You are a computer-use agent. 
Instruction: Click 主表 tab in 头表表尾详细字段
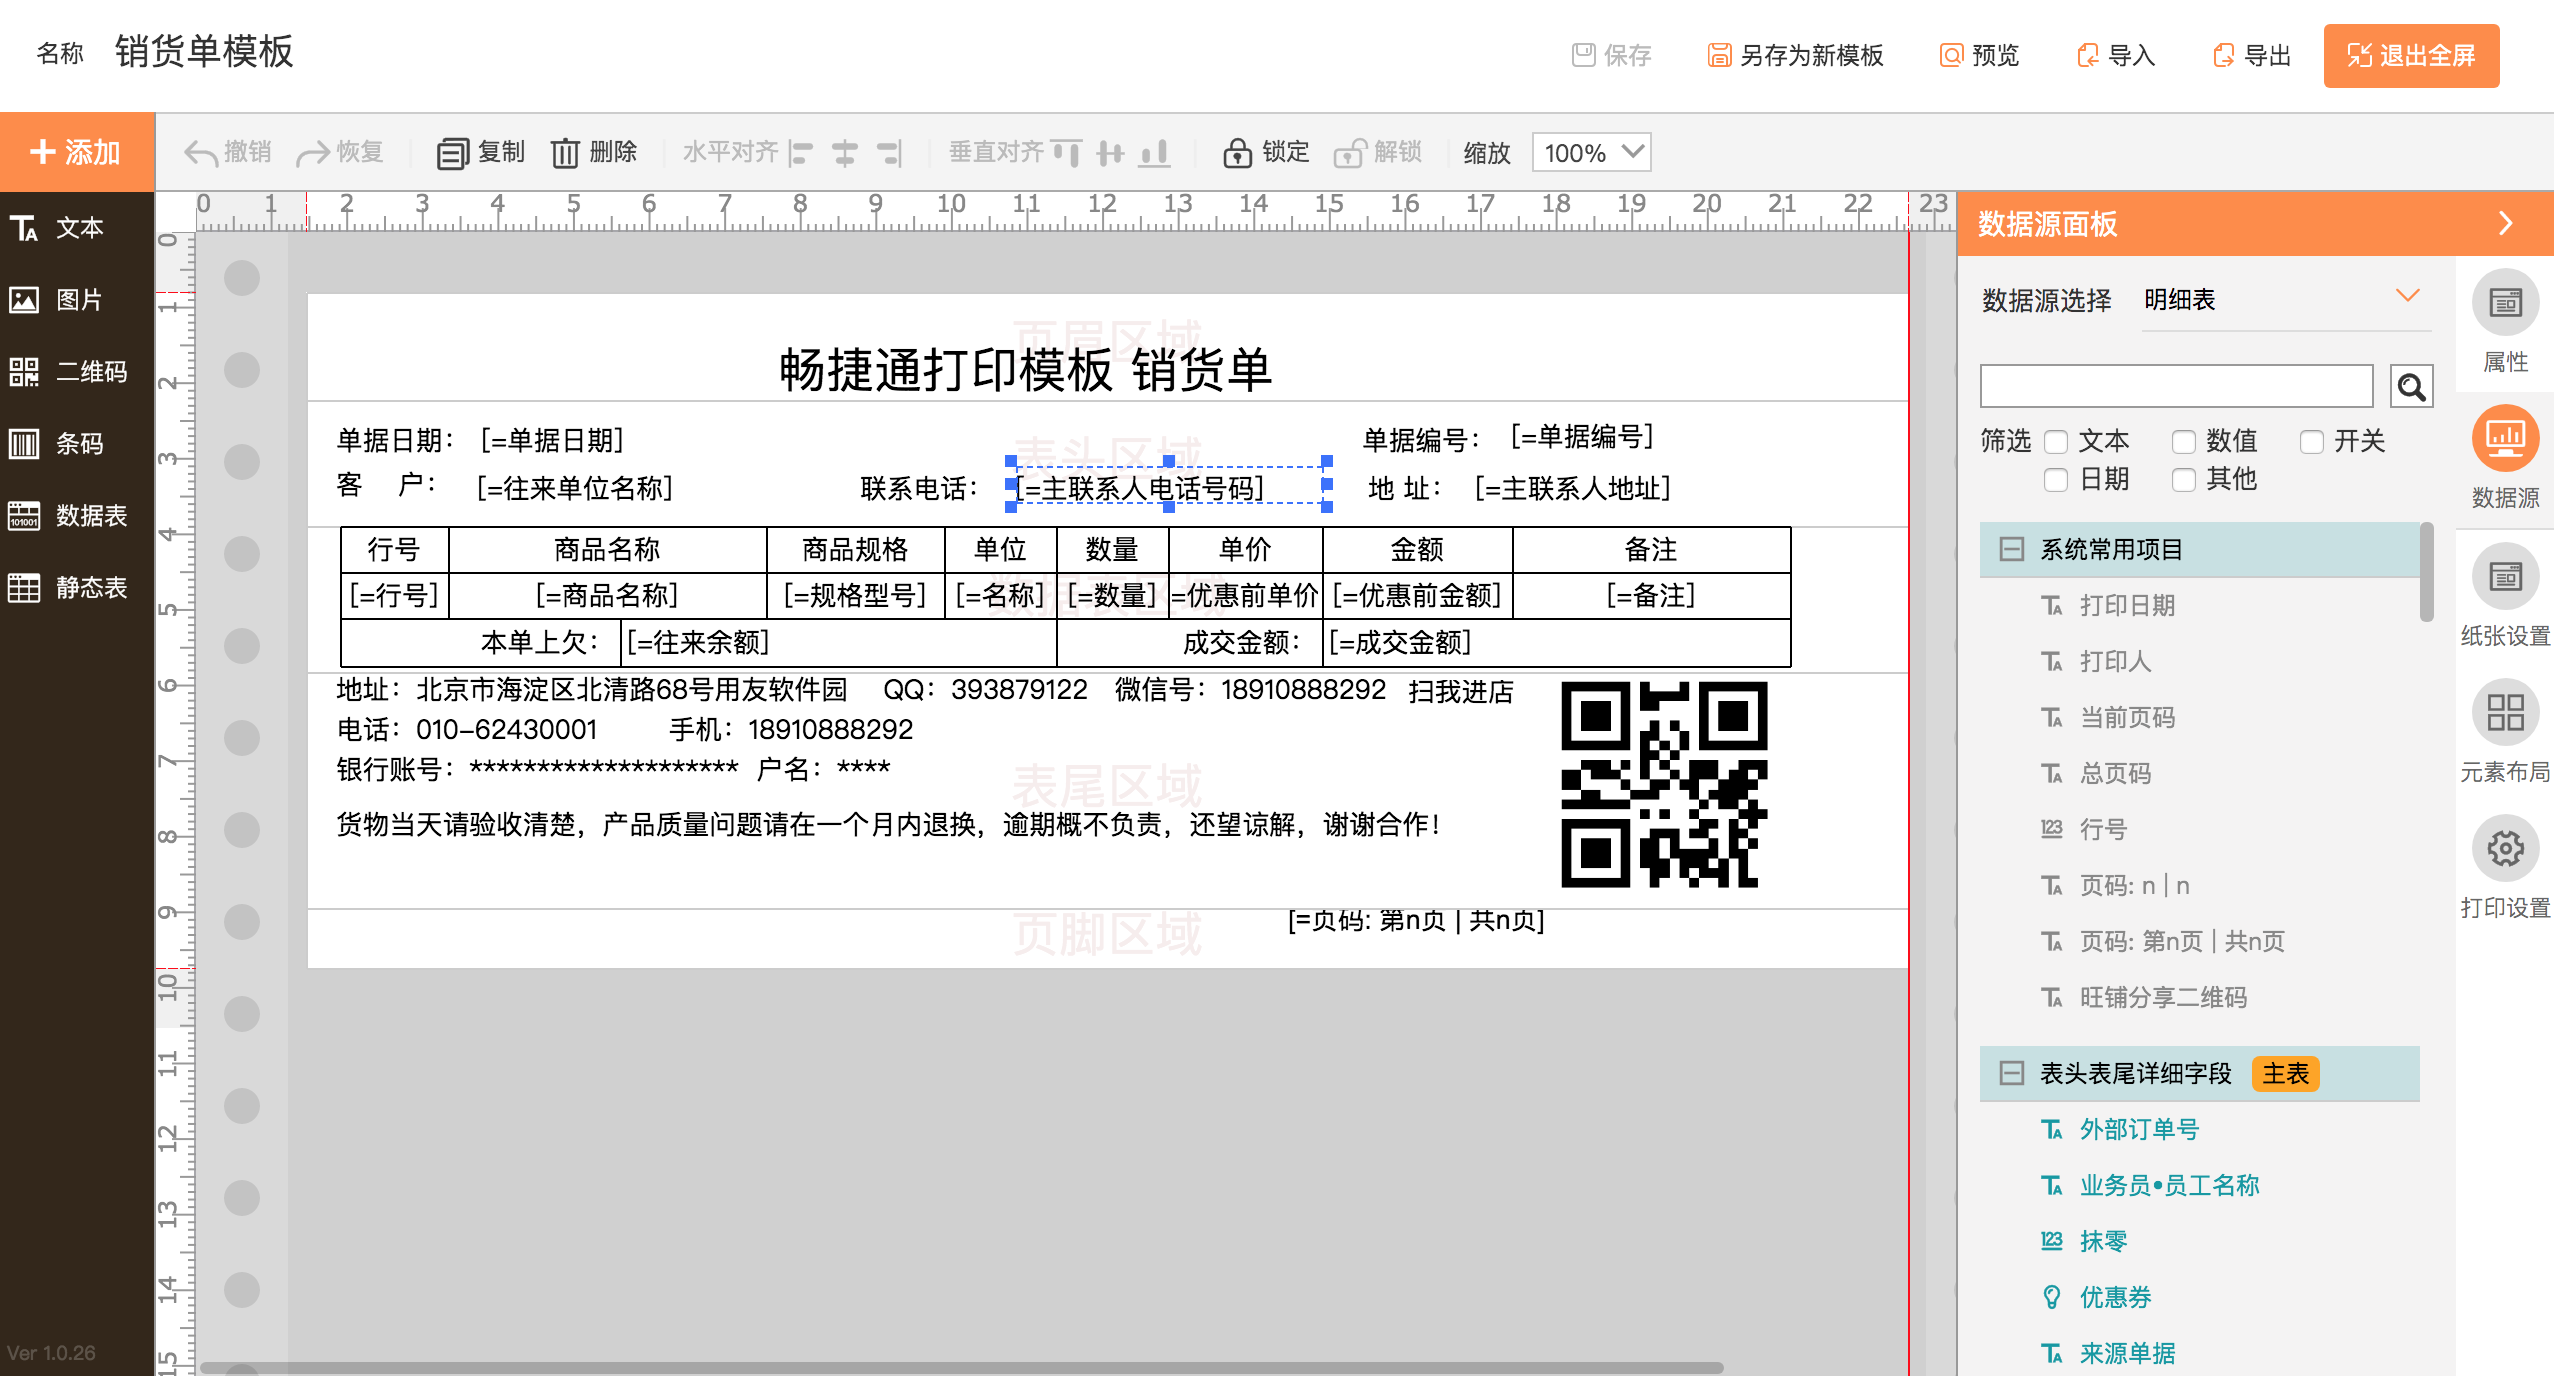click(x=2286, y=1073)
